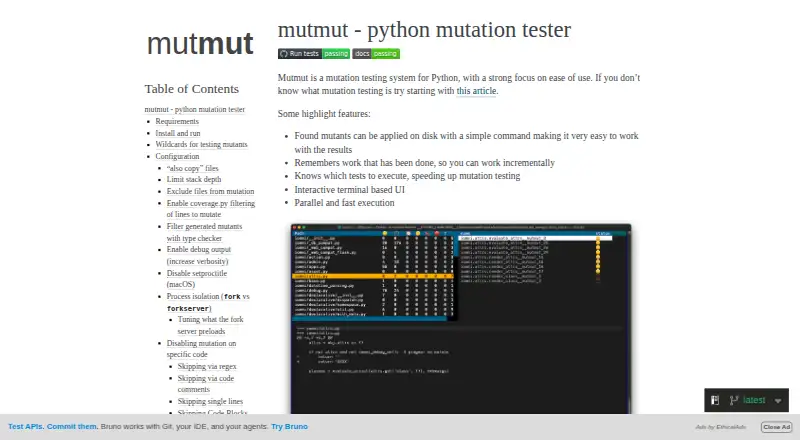The image size is (800, 440).
Task: Click the page heading 'mutmut - python mutation tester'
Action: click(424, 30)
